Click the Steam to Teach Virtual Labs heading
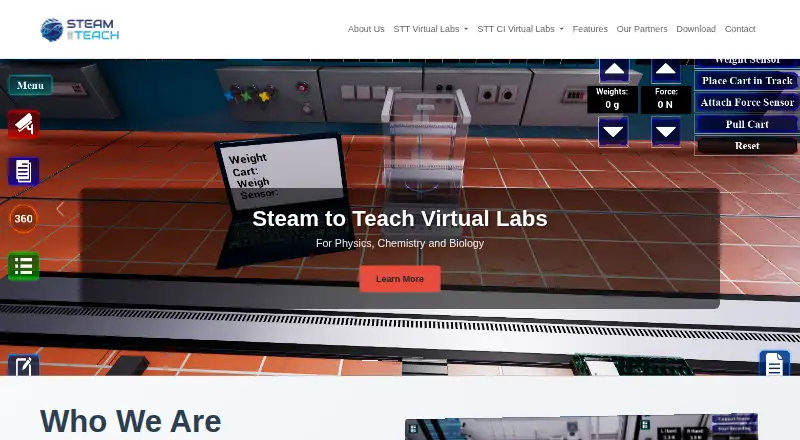The image size is (800, 440). coord(400,218)
